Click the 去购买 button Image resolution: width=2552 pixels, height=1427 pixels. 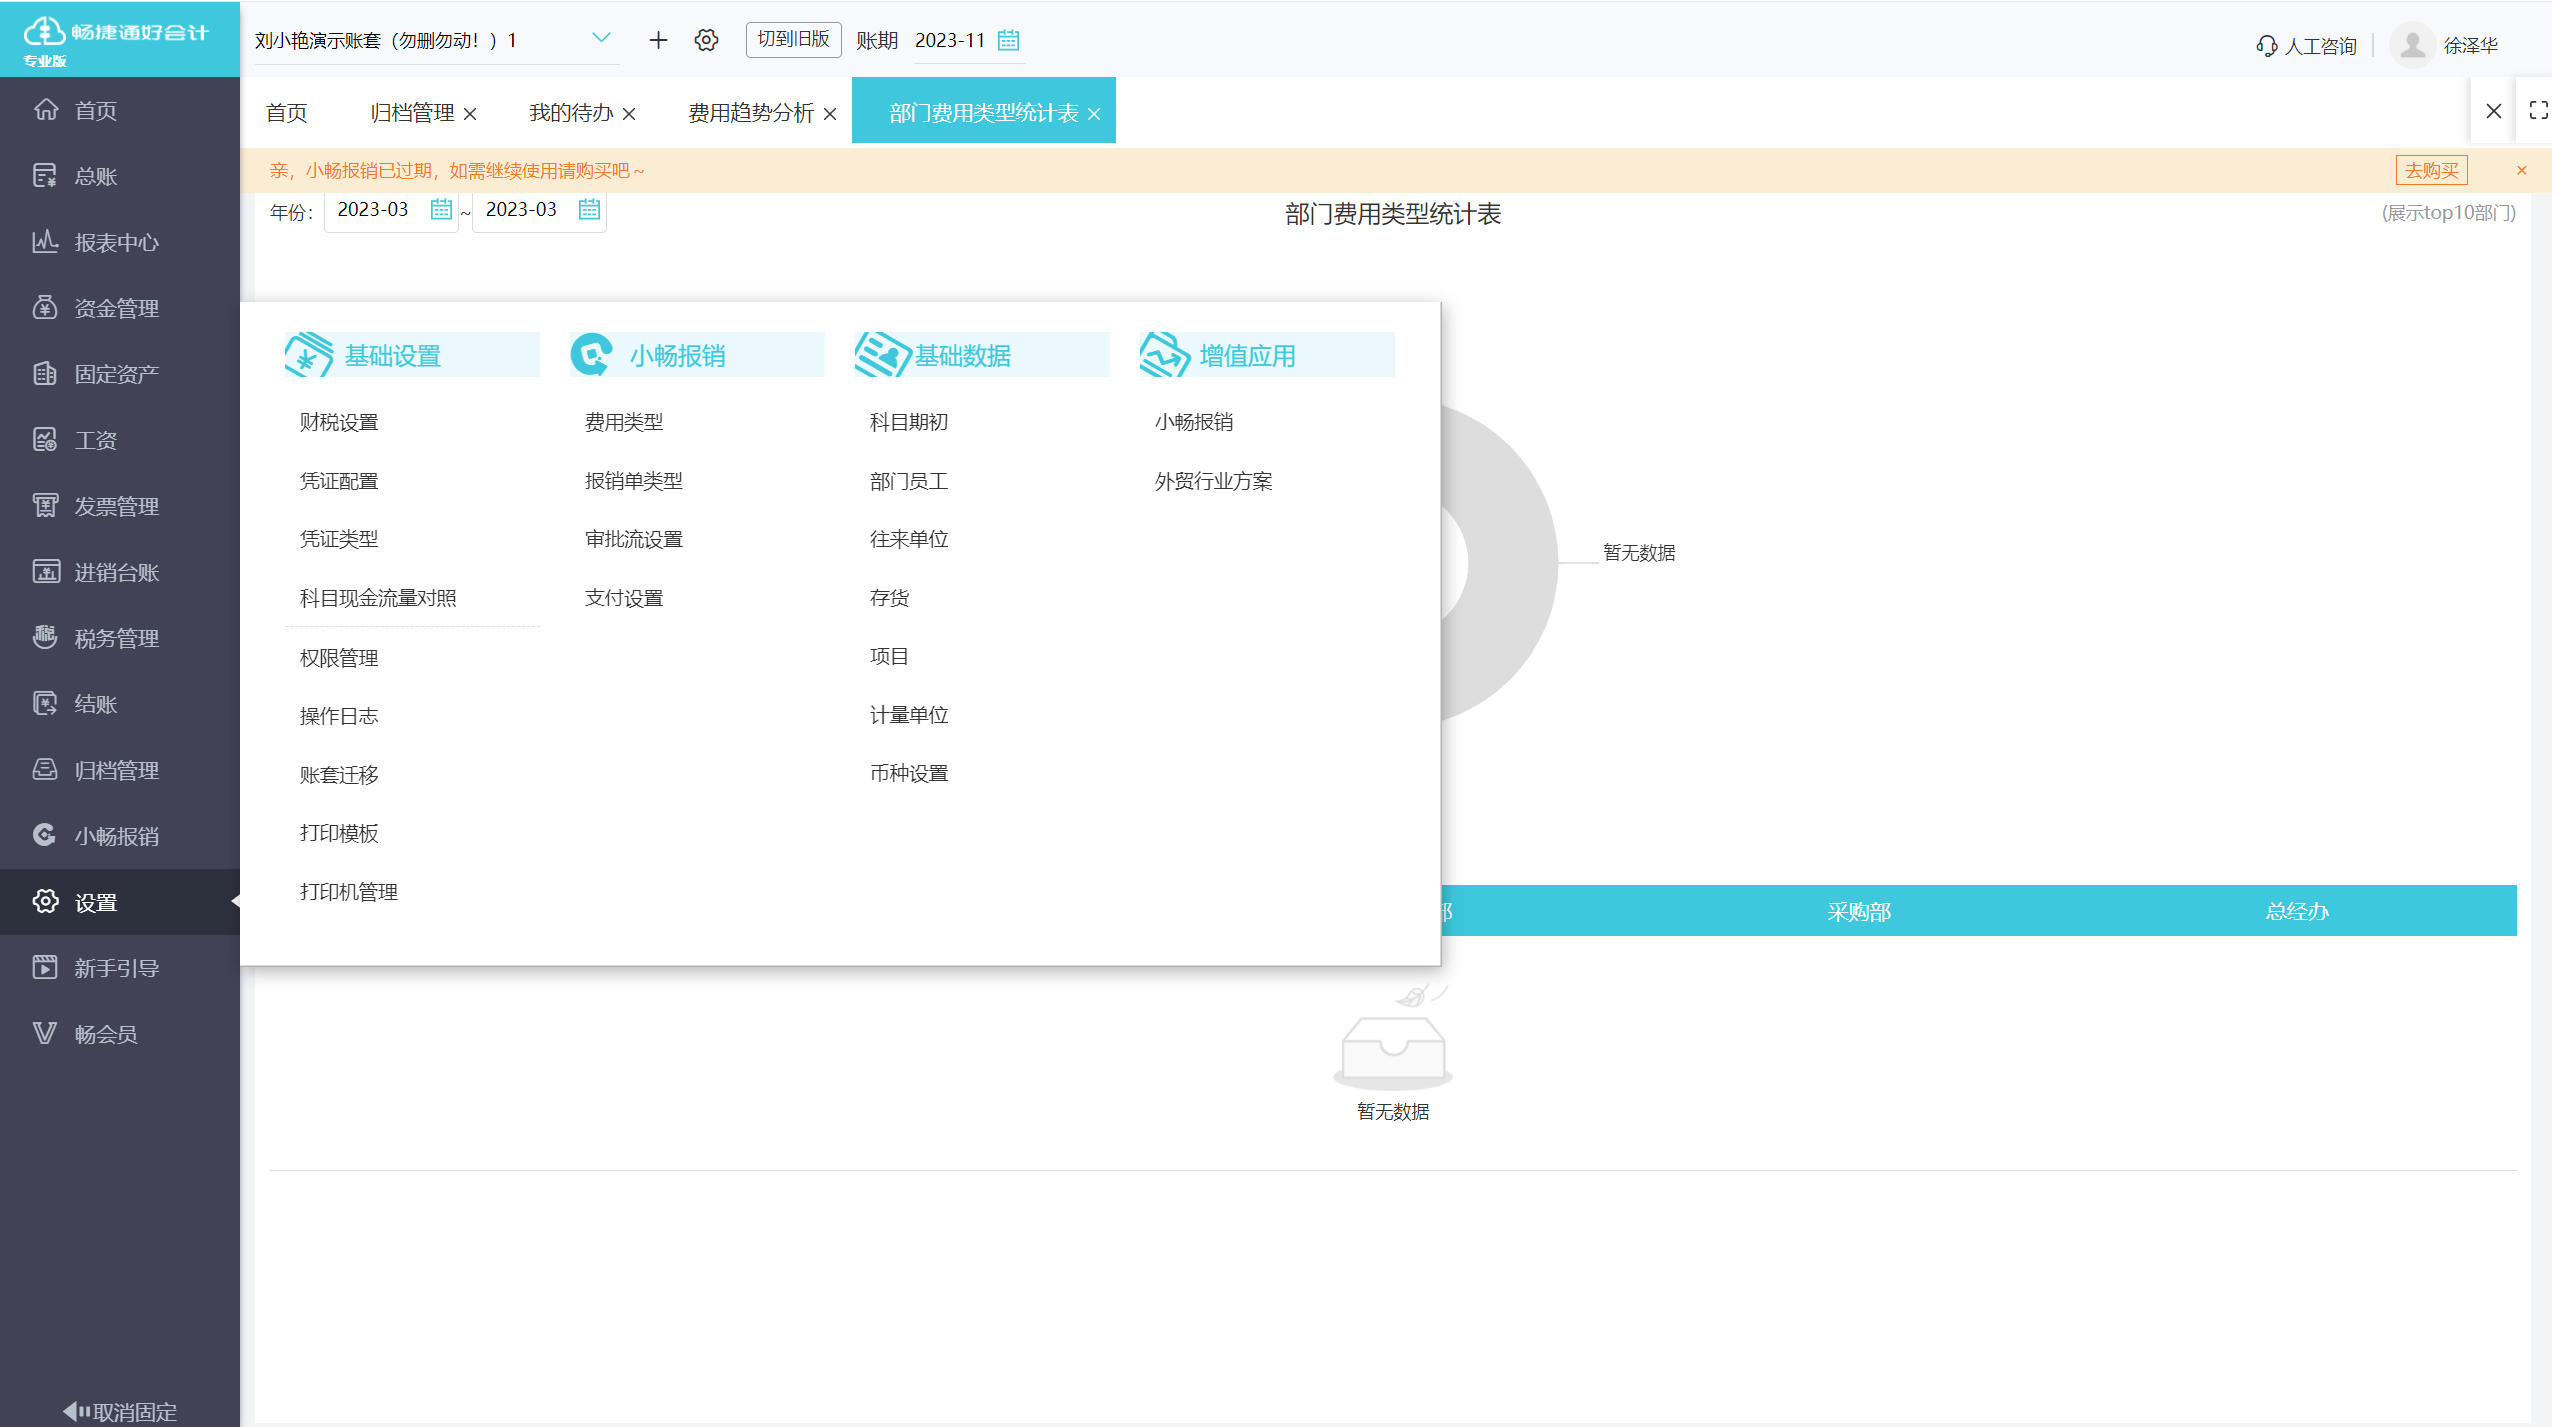click(2433, 170)
